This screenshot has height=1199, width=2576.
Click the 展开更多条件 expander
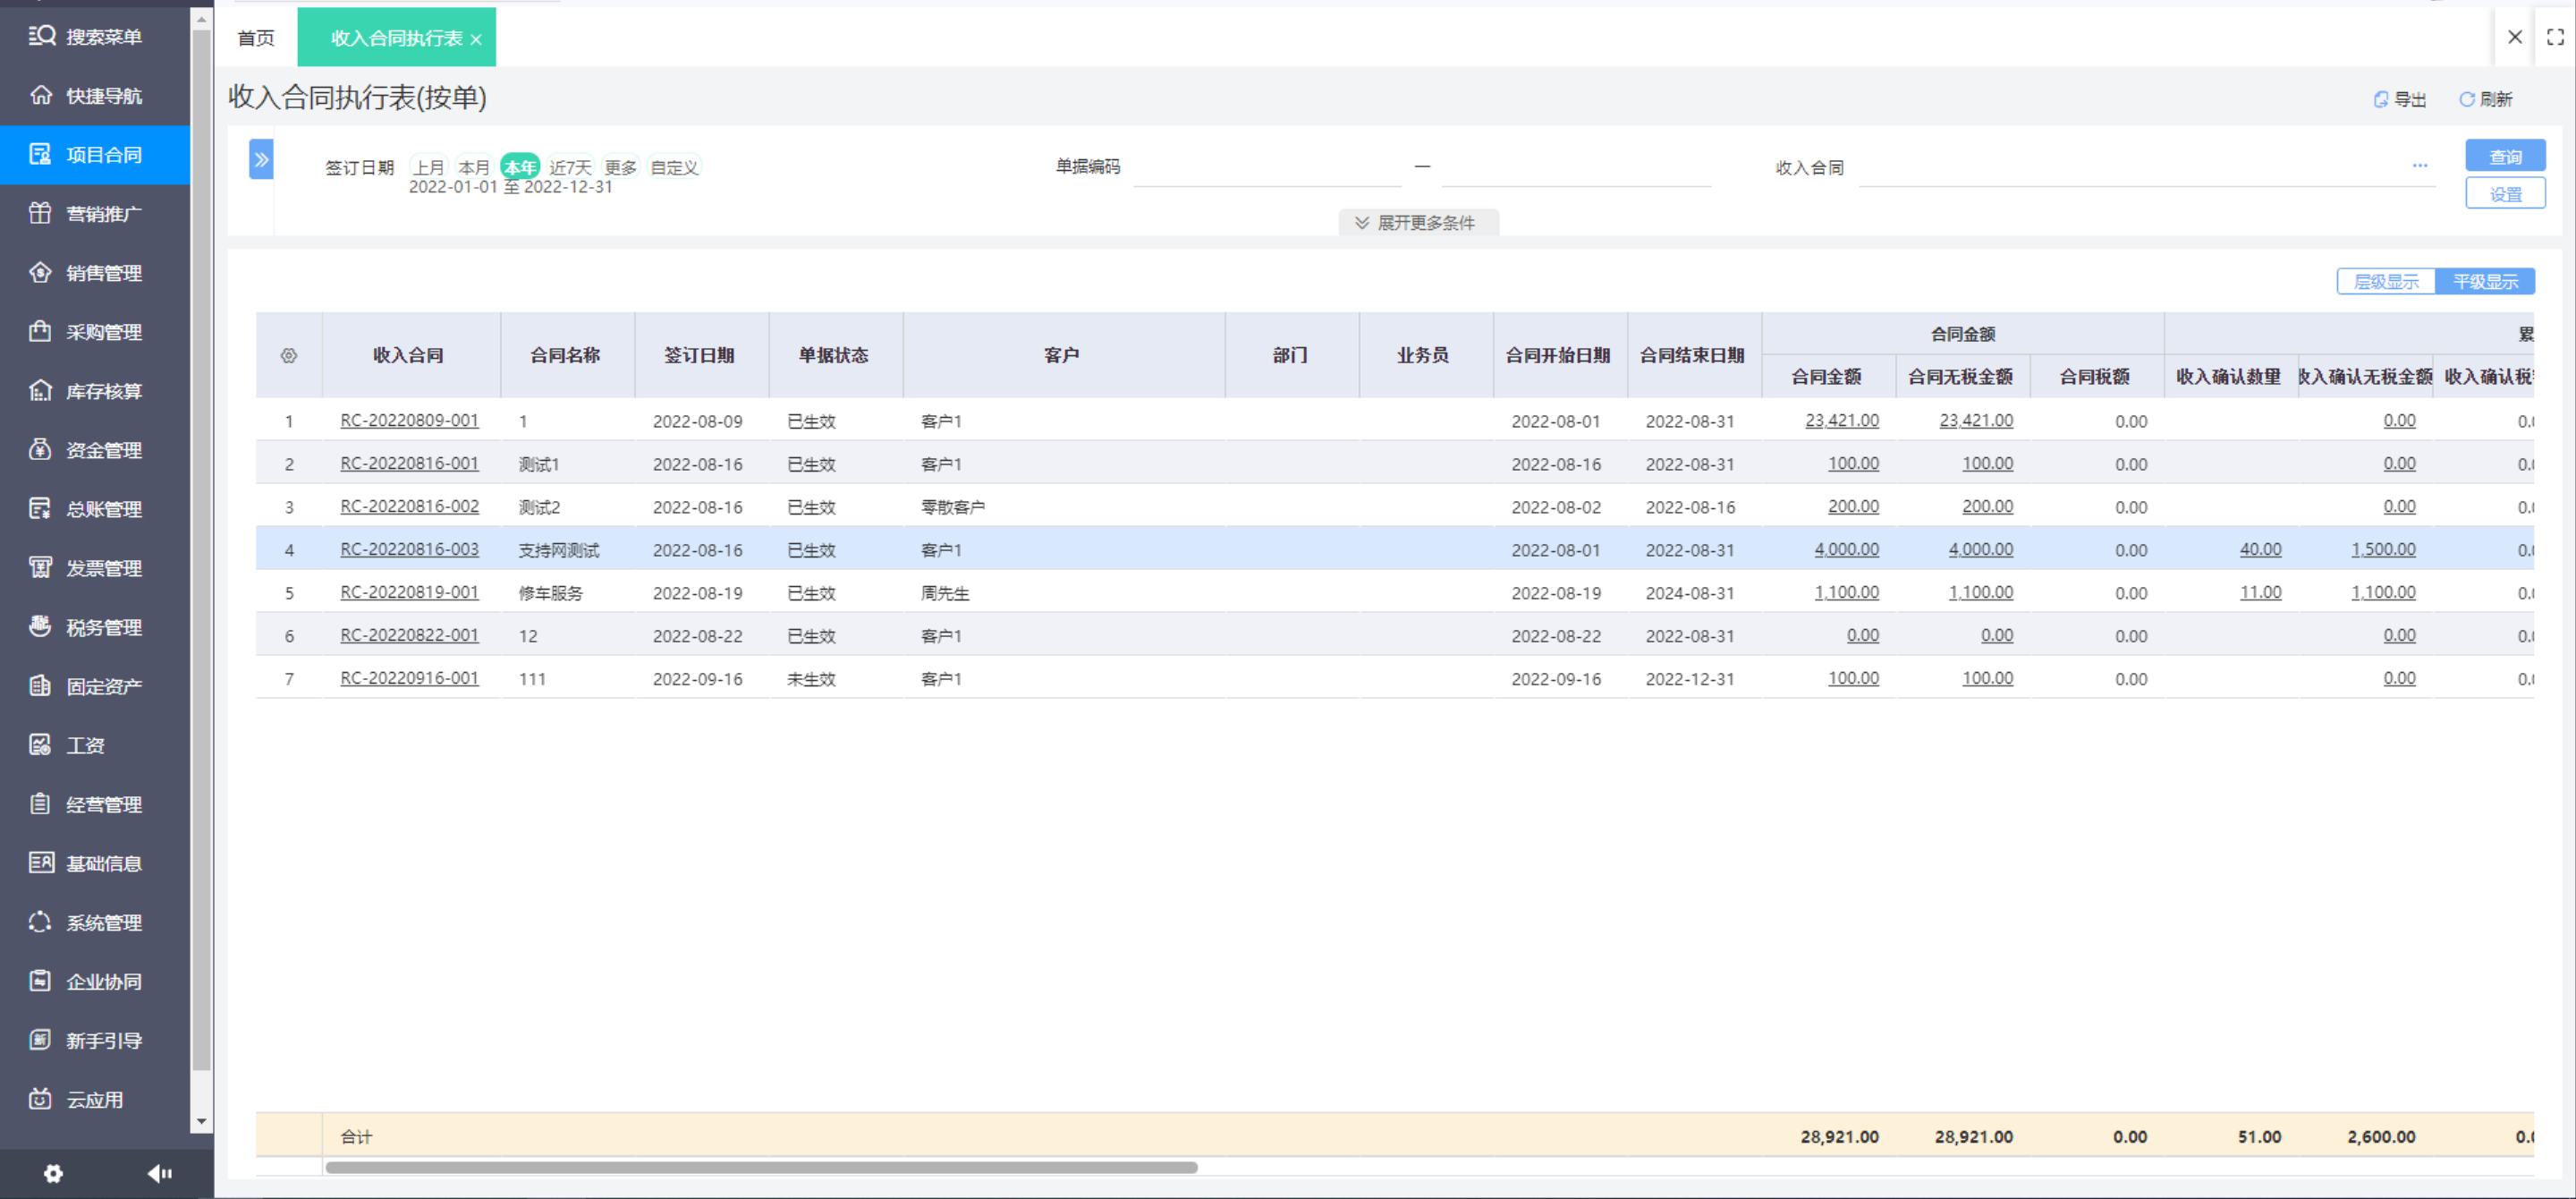(x=1416, y=222)
